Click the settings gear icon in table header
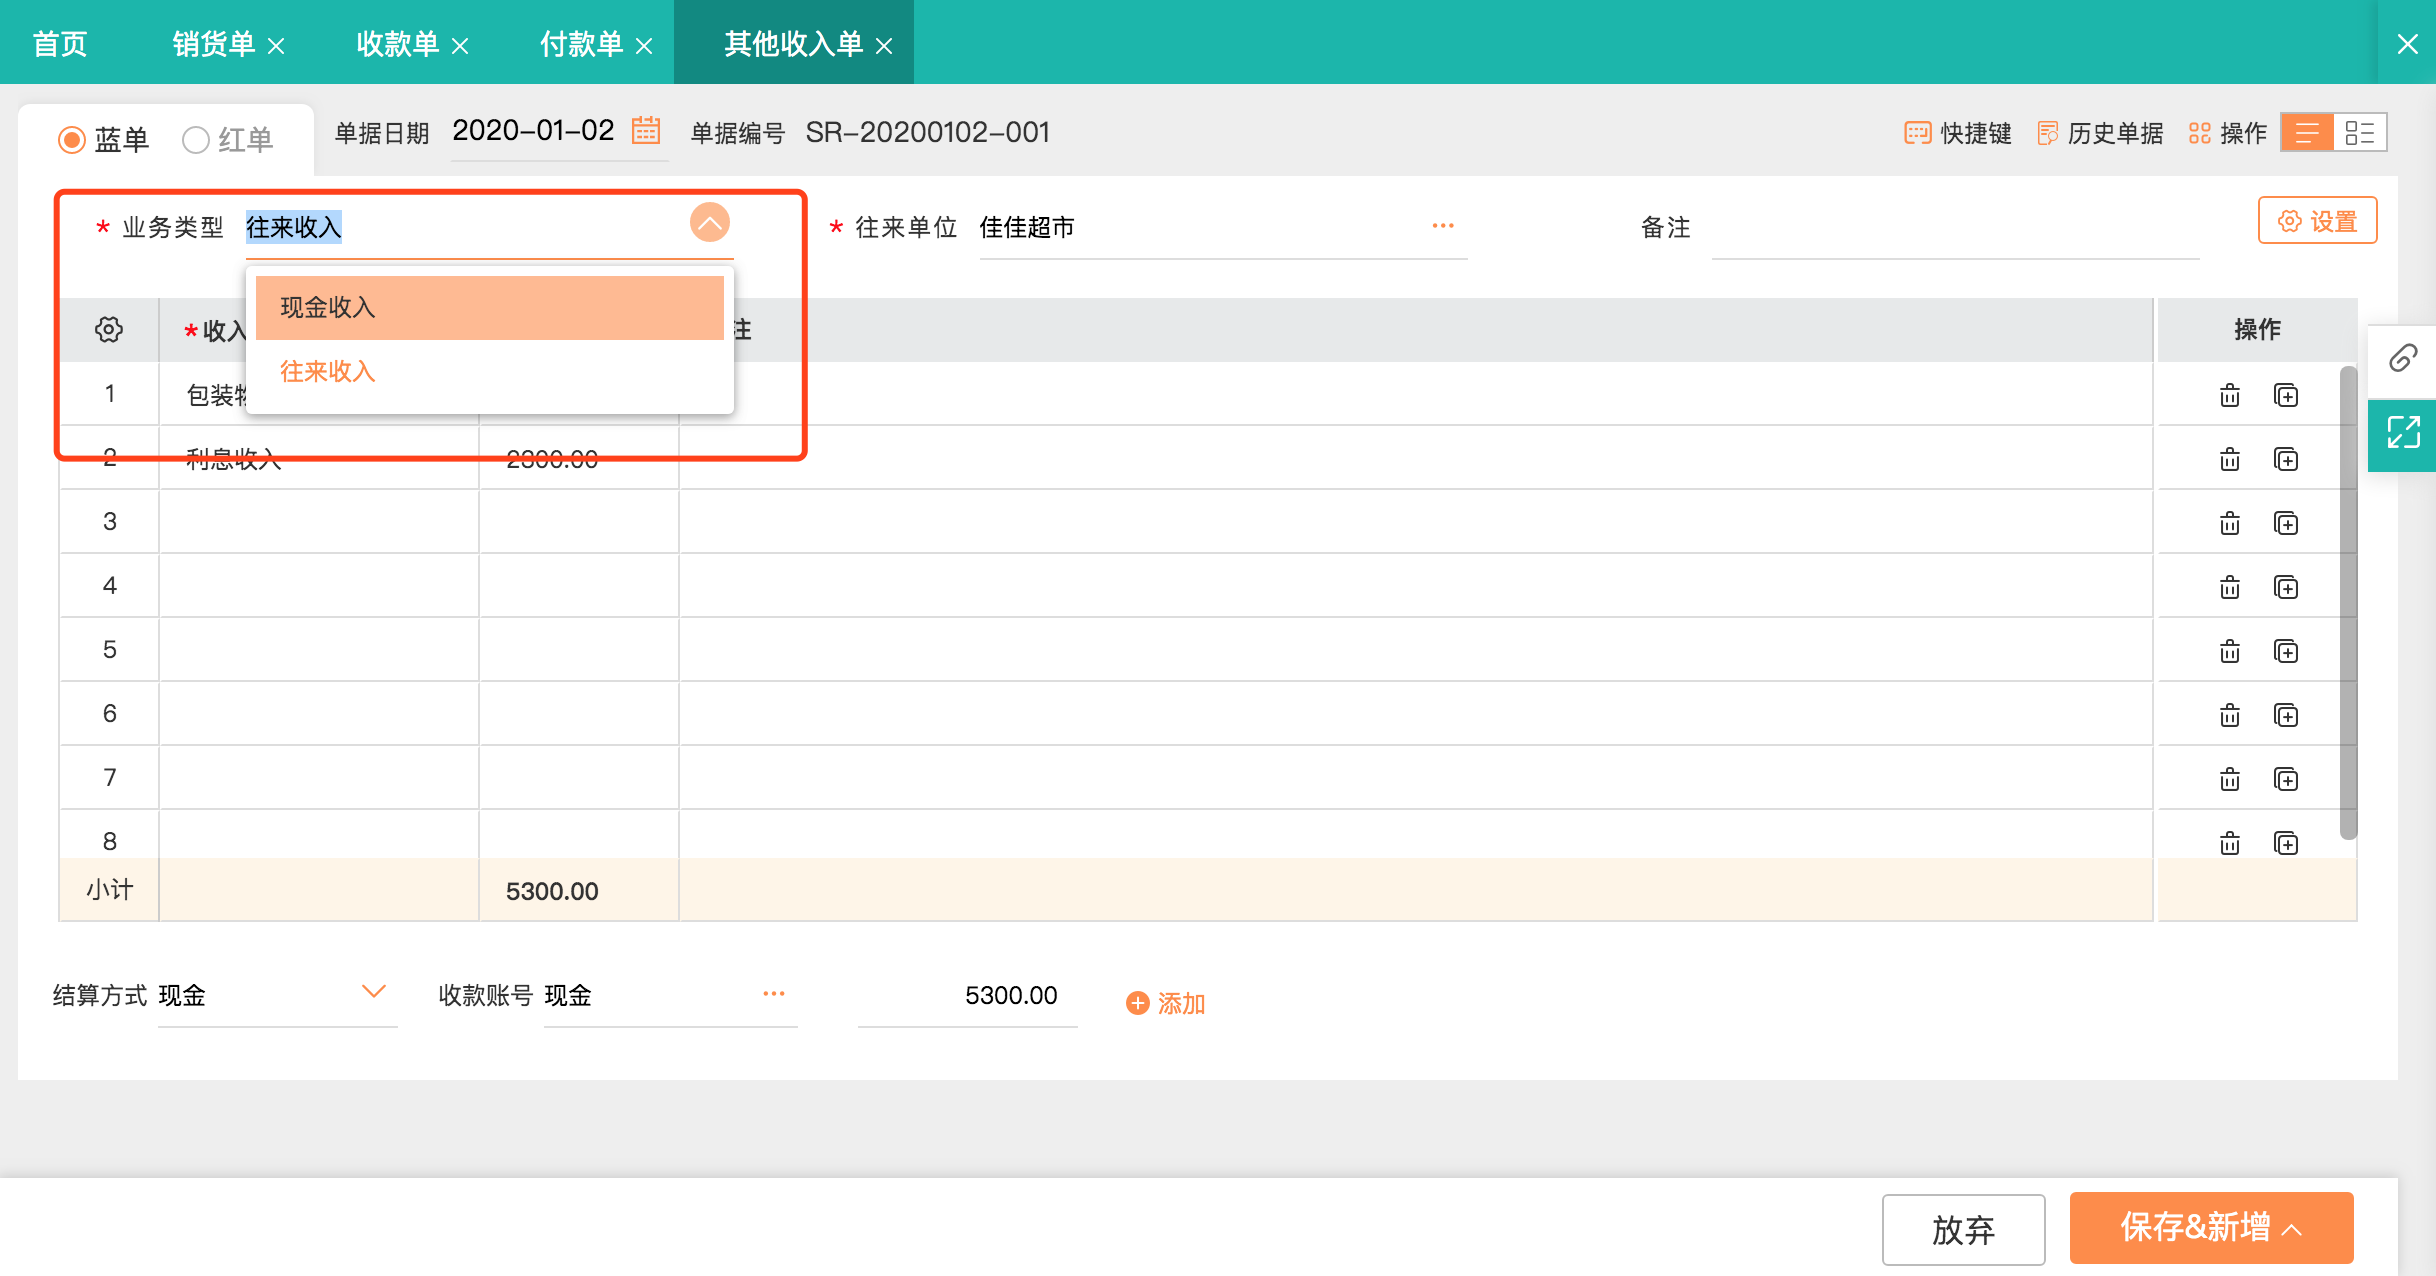 [108, 330]
